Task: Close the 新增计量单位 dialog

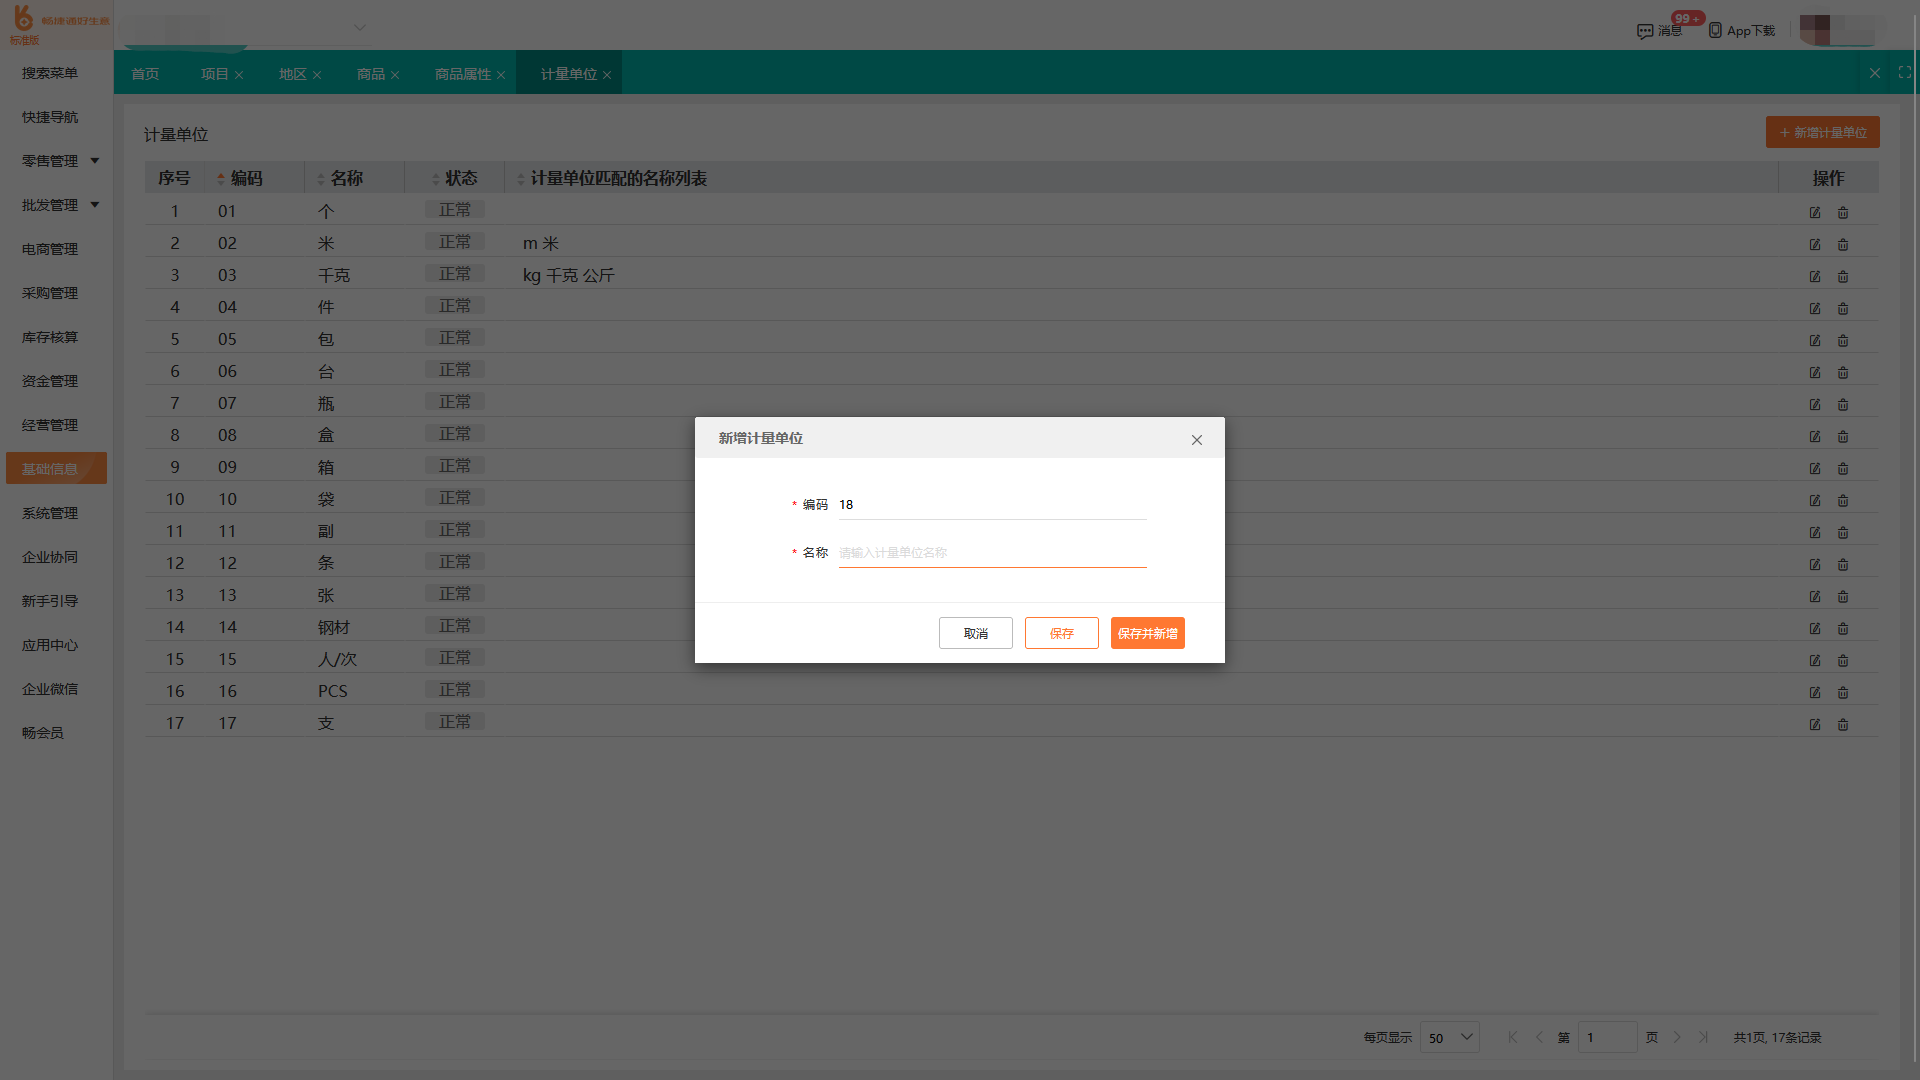Action: coord(1197,439)
